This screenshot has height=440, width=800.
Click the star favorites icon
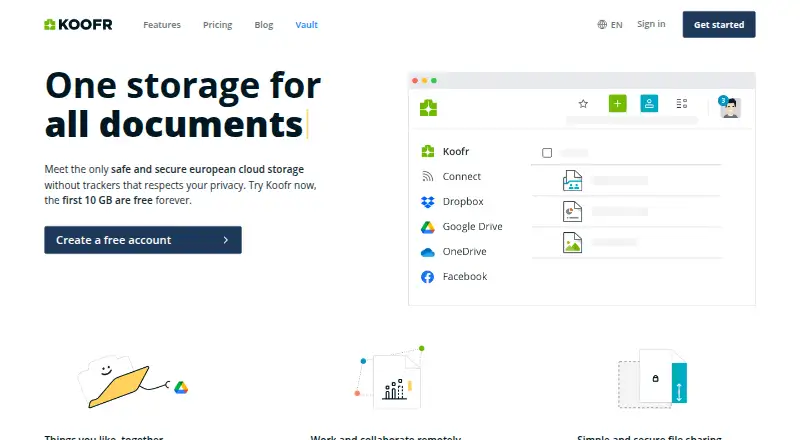(x=583, y=104)
